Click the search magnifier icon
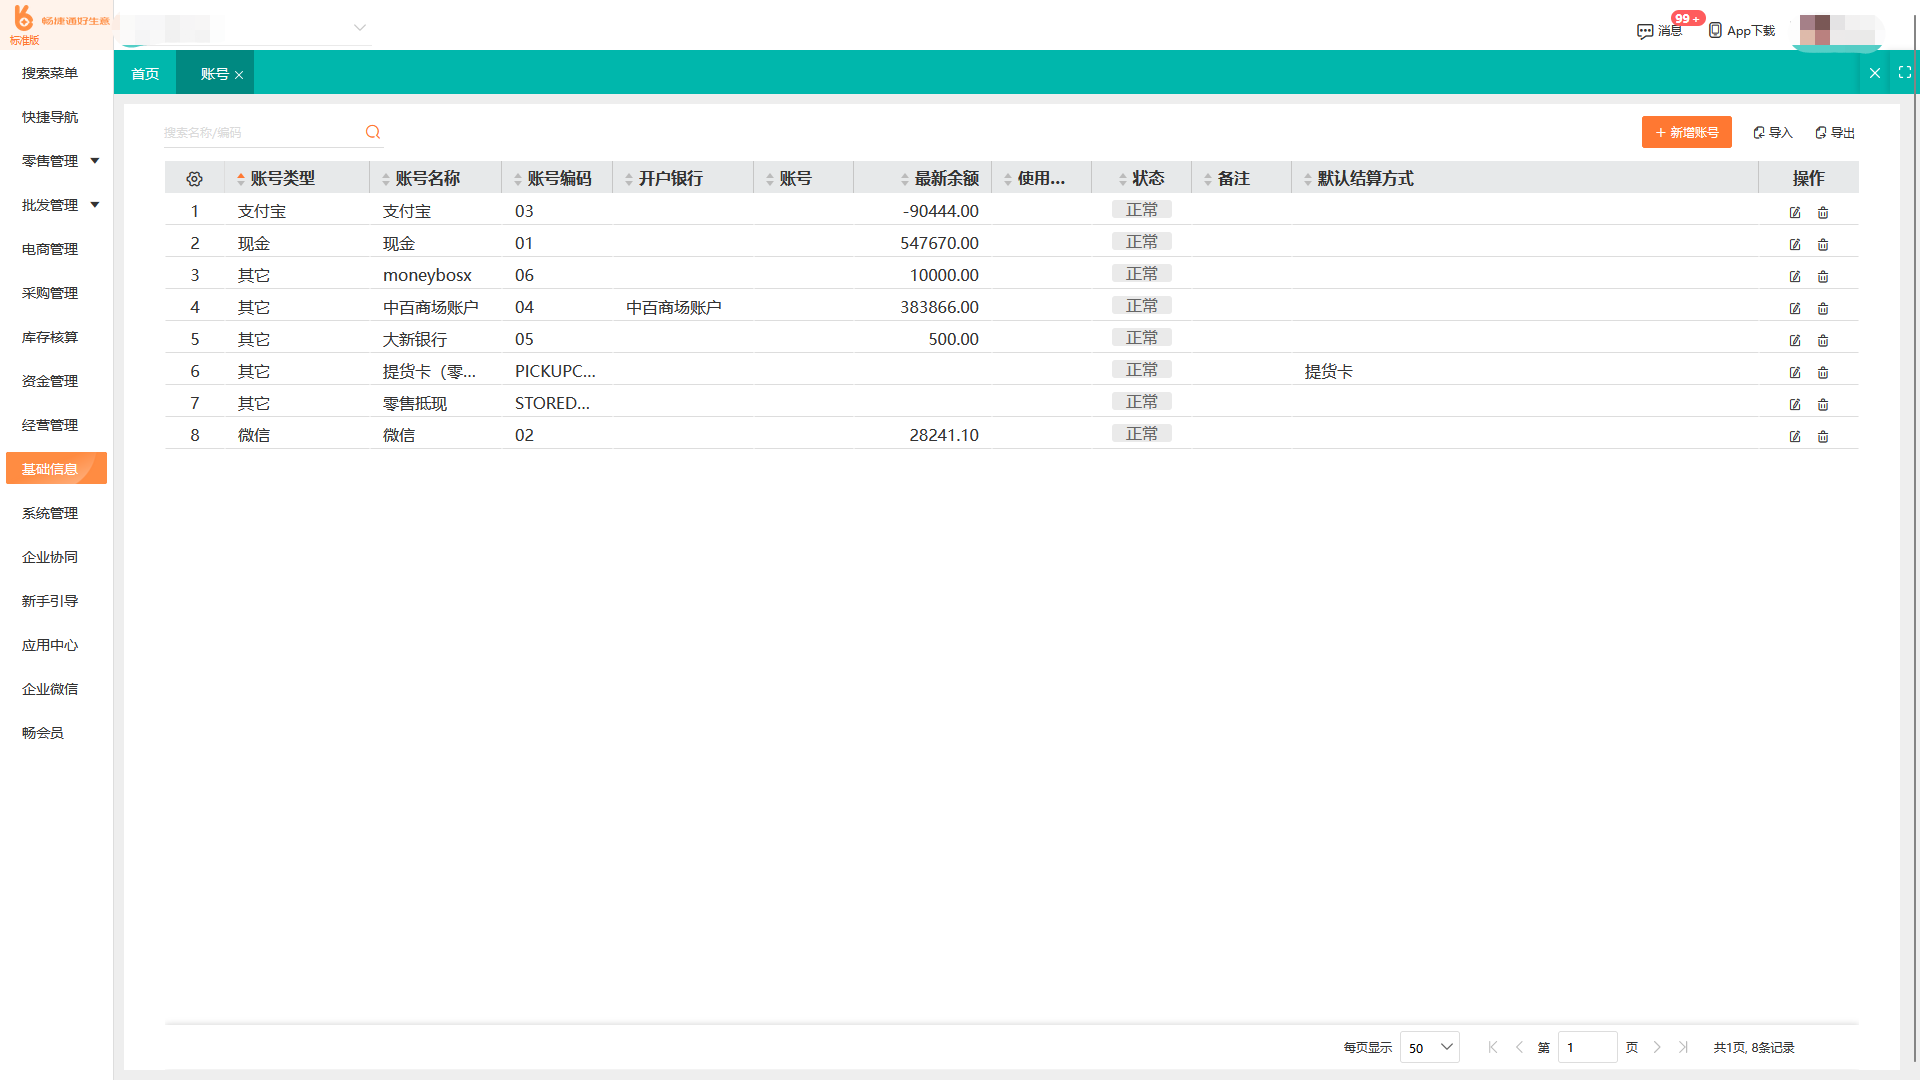Viewport: 1920px width, 1080px height. tap(373, 132)
